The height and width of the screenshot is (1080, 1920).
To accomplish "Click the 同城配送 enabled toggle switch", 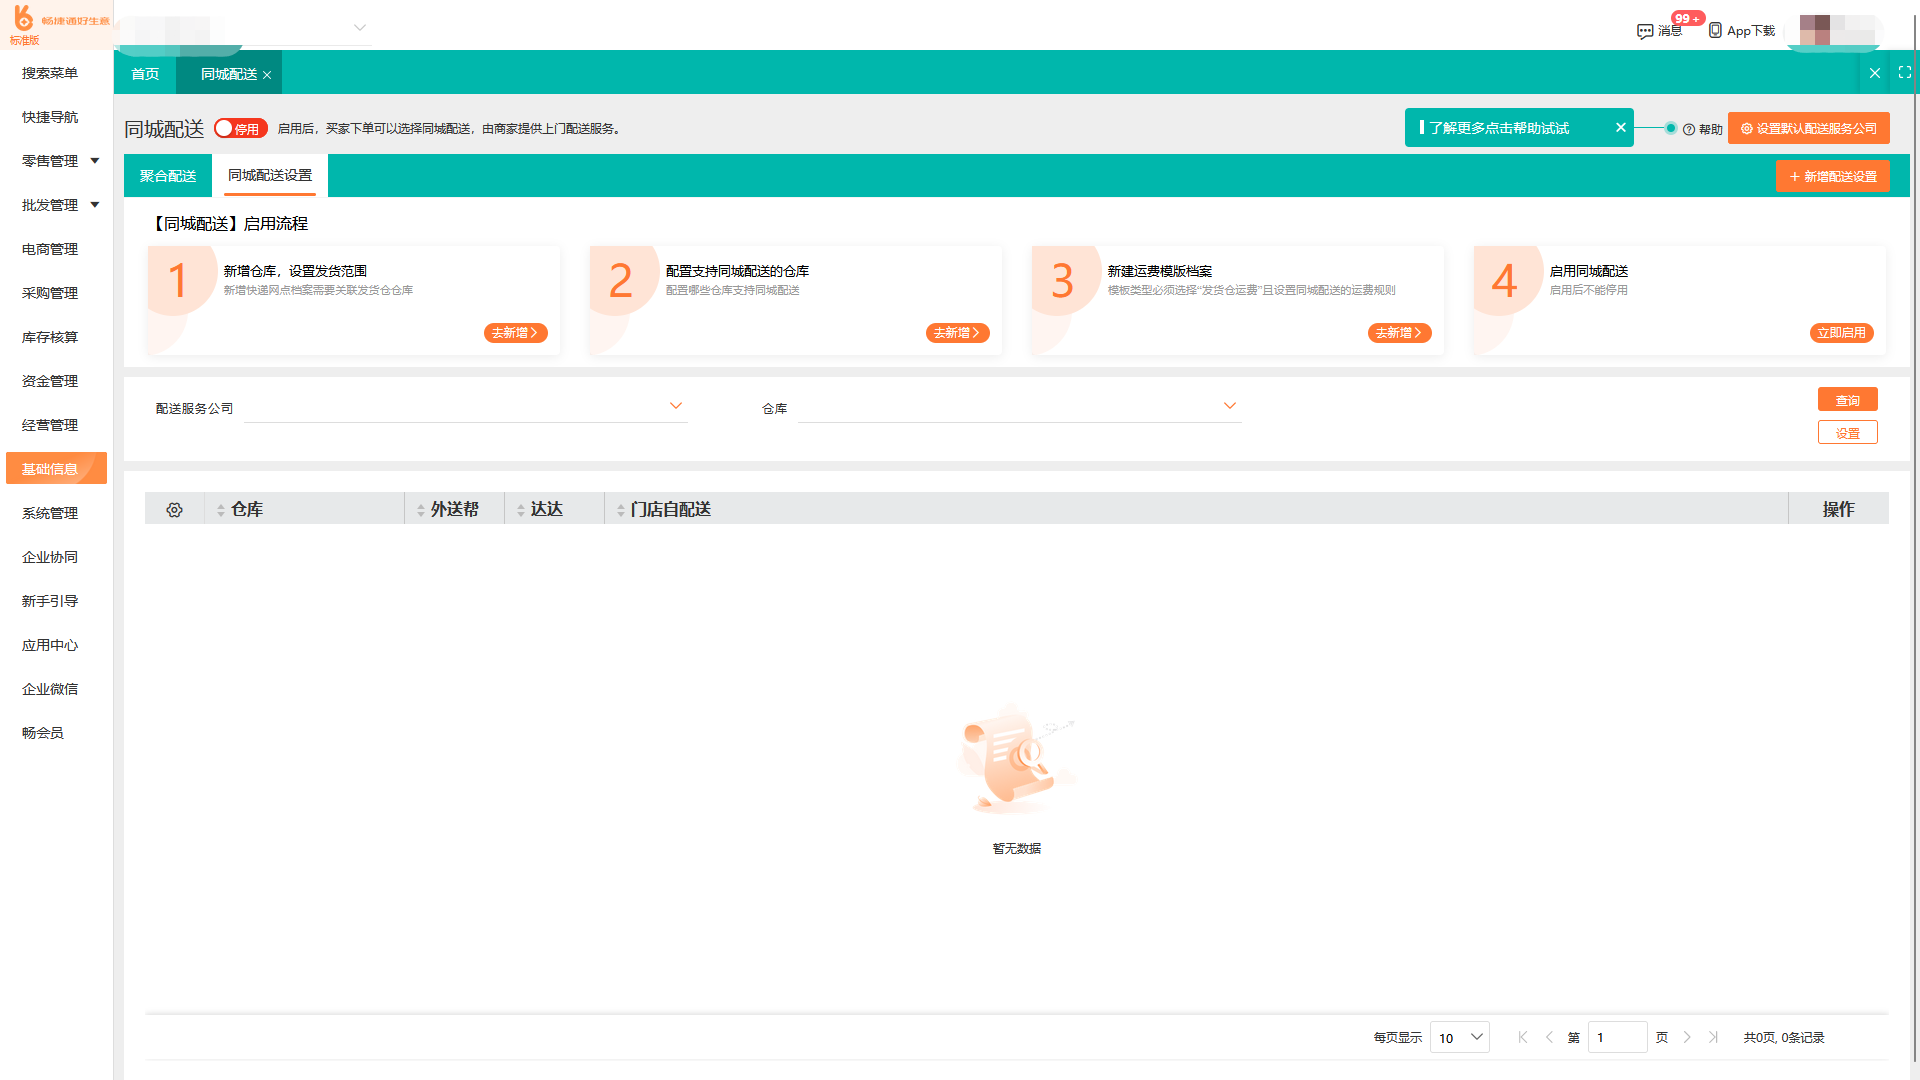I will pos(243,128).
